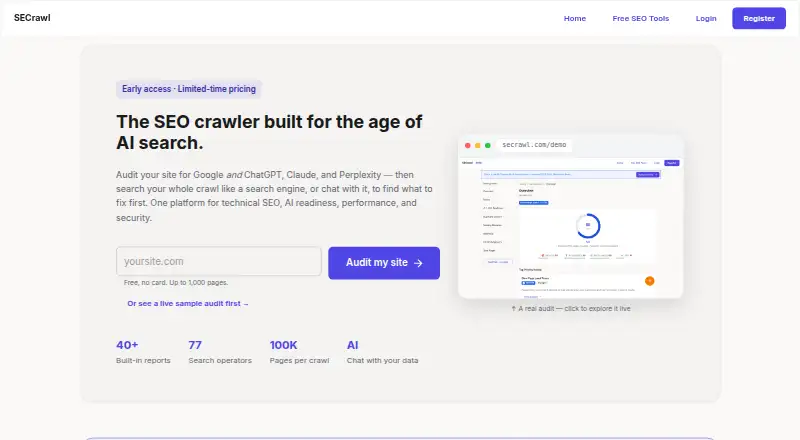Click the orange circle icon in preview
Screen dimensions: 800x440
(x=649, y=281)
